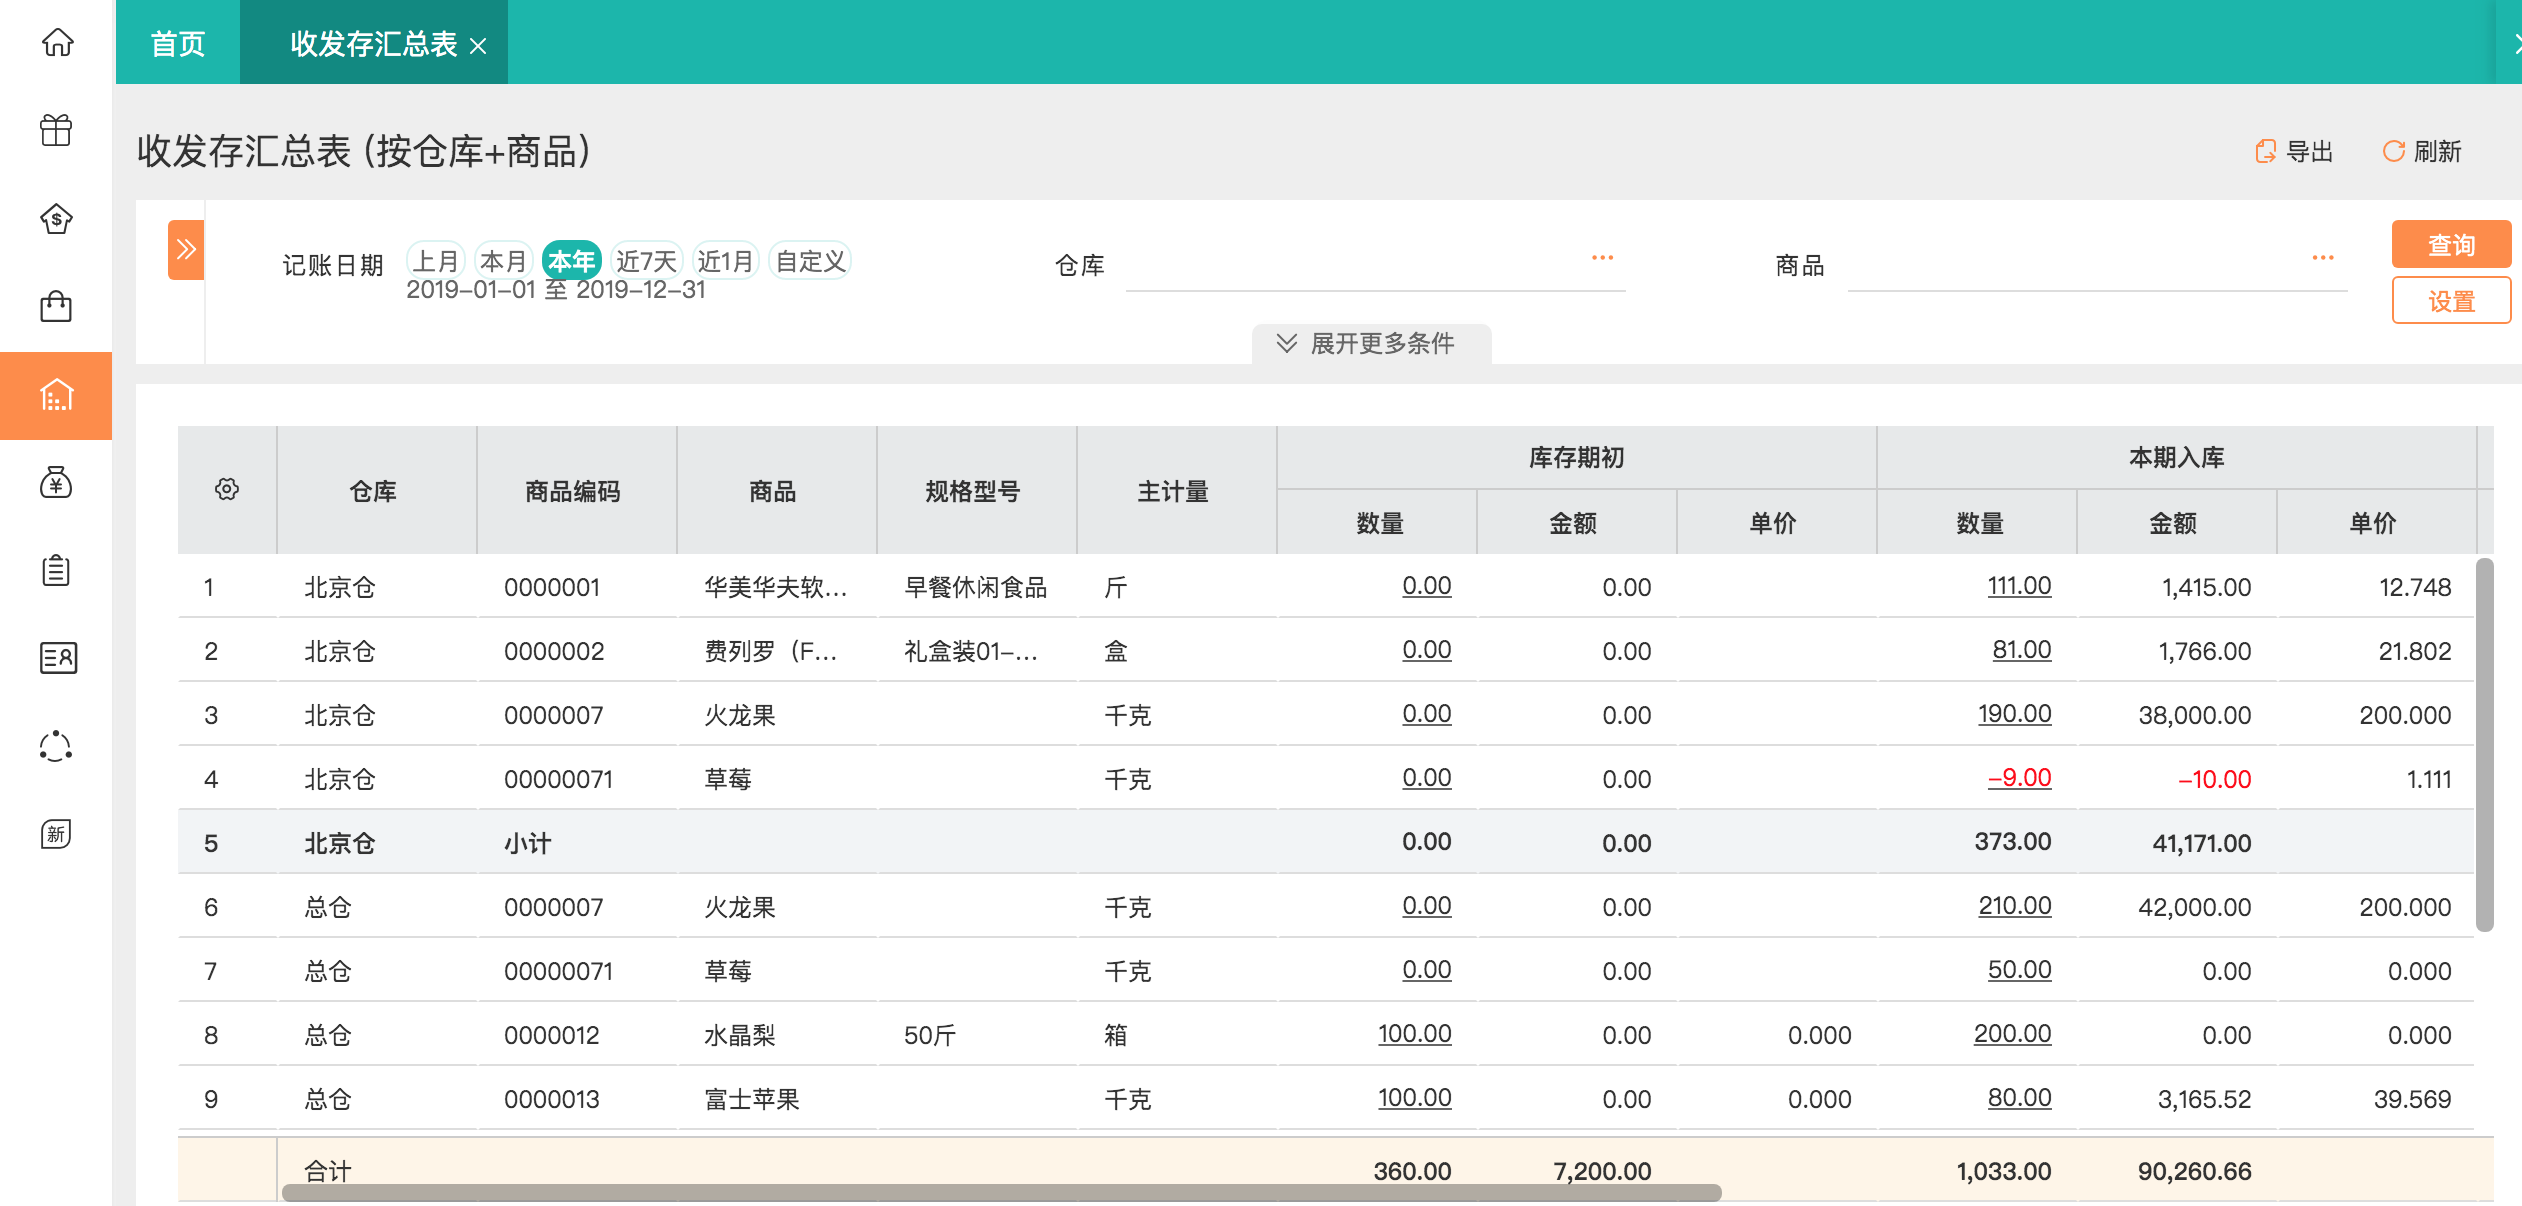Click the export icon to download data

tap(2263, 153)
